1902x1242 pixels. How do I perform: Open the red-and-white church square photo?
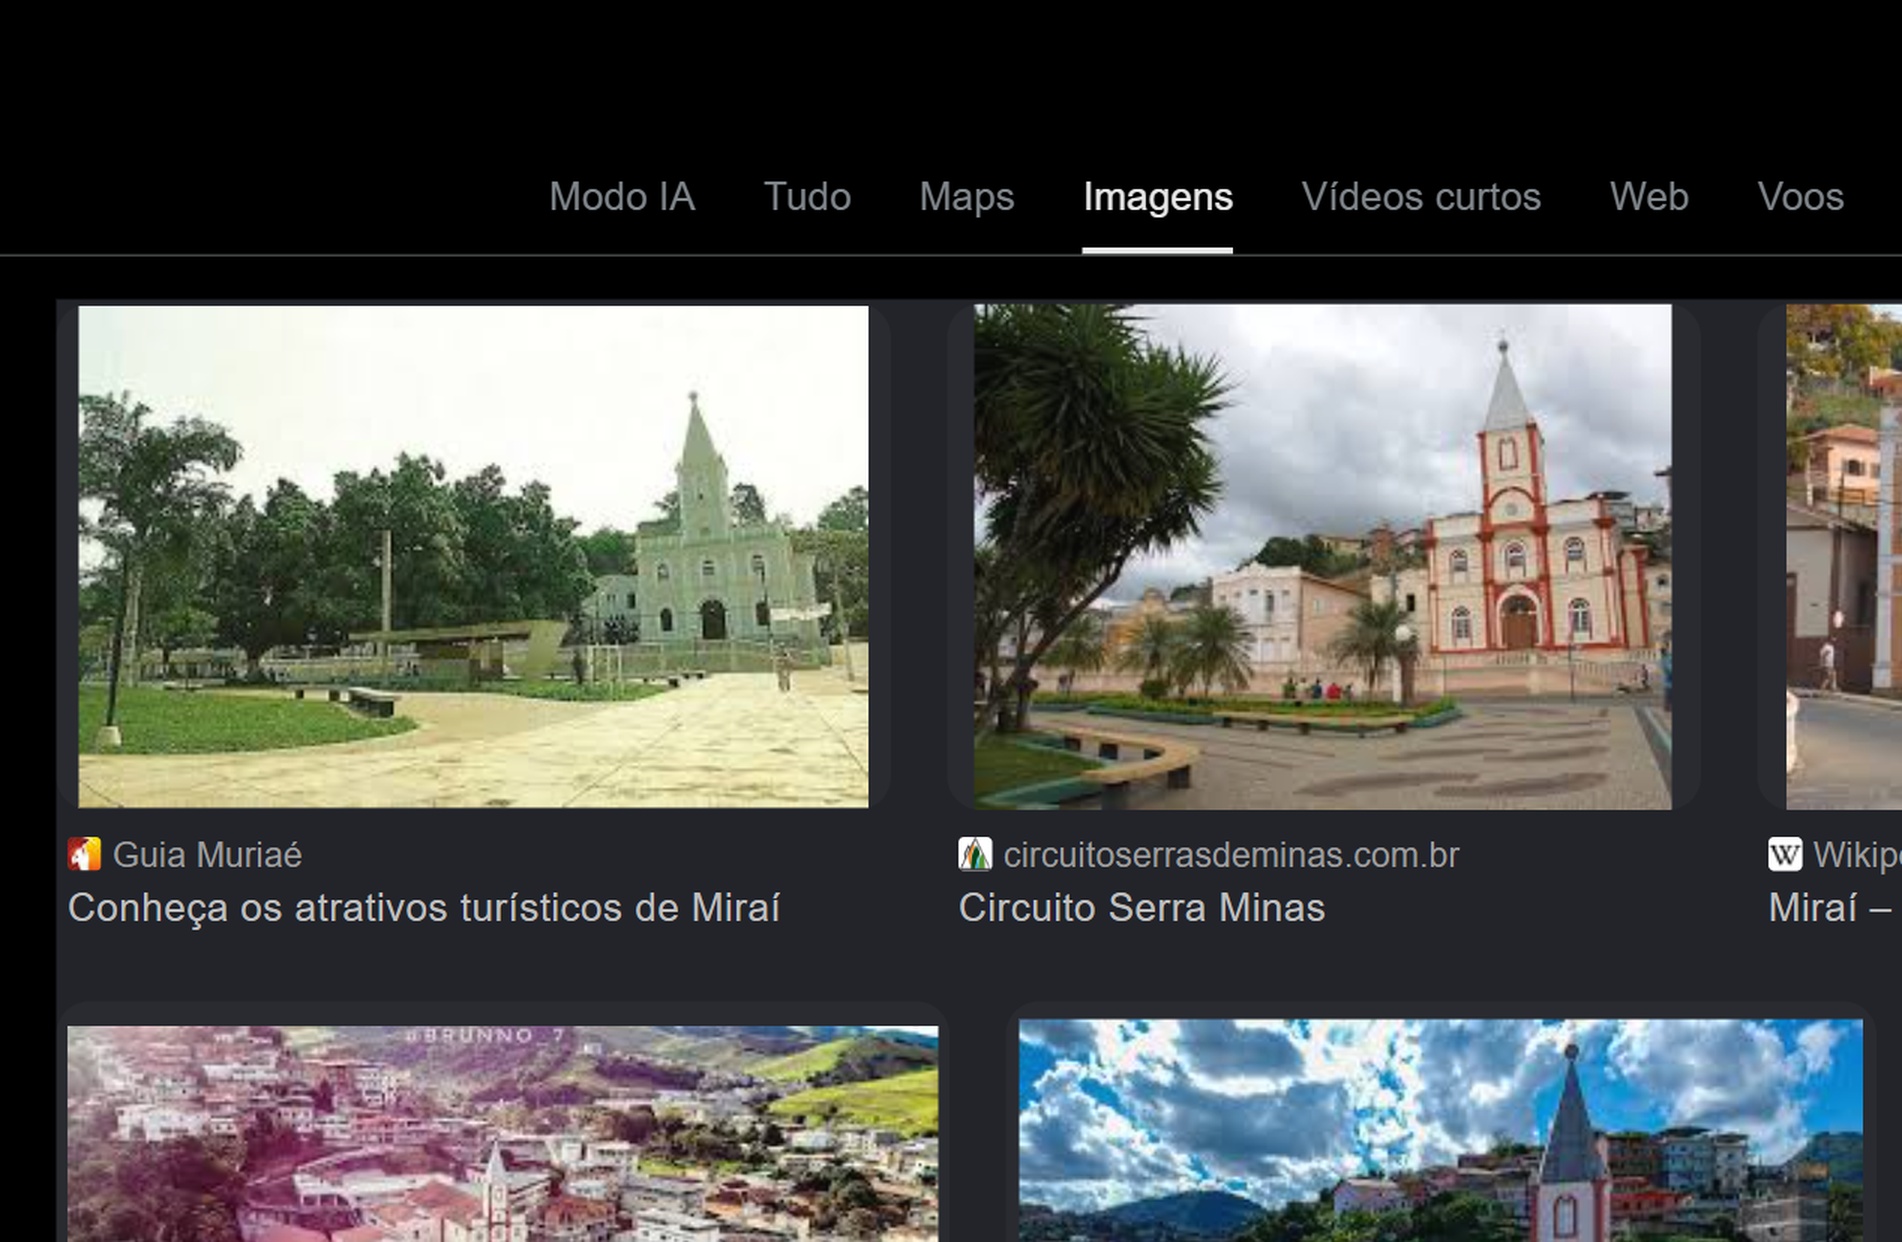[1322, 556]
